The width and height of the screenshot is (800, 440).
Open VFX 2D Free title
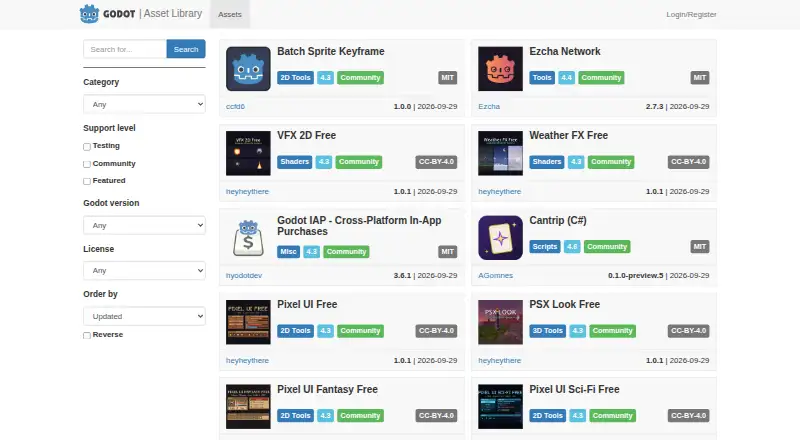tap(306, 135)
